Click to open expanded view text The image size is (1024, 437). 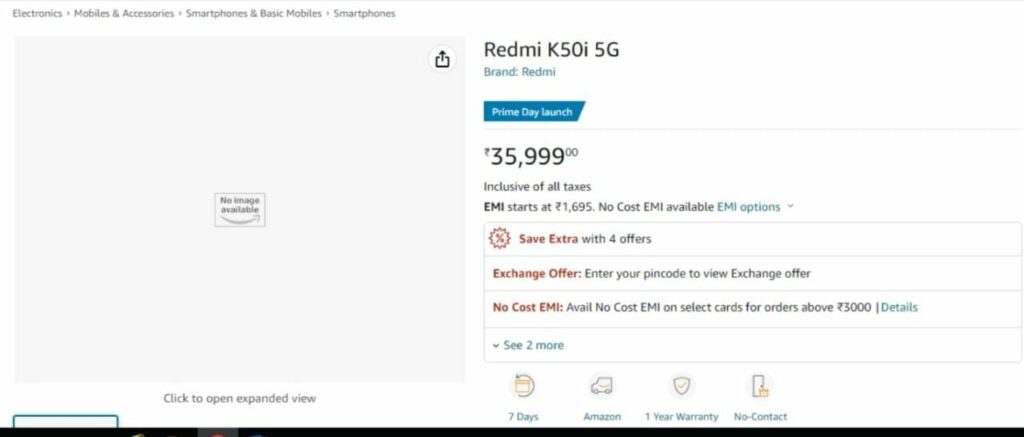(x=240, y=398)
